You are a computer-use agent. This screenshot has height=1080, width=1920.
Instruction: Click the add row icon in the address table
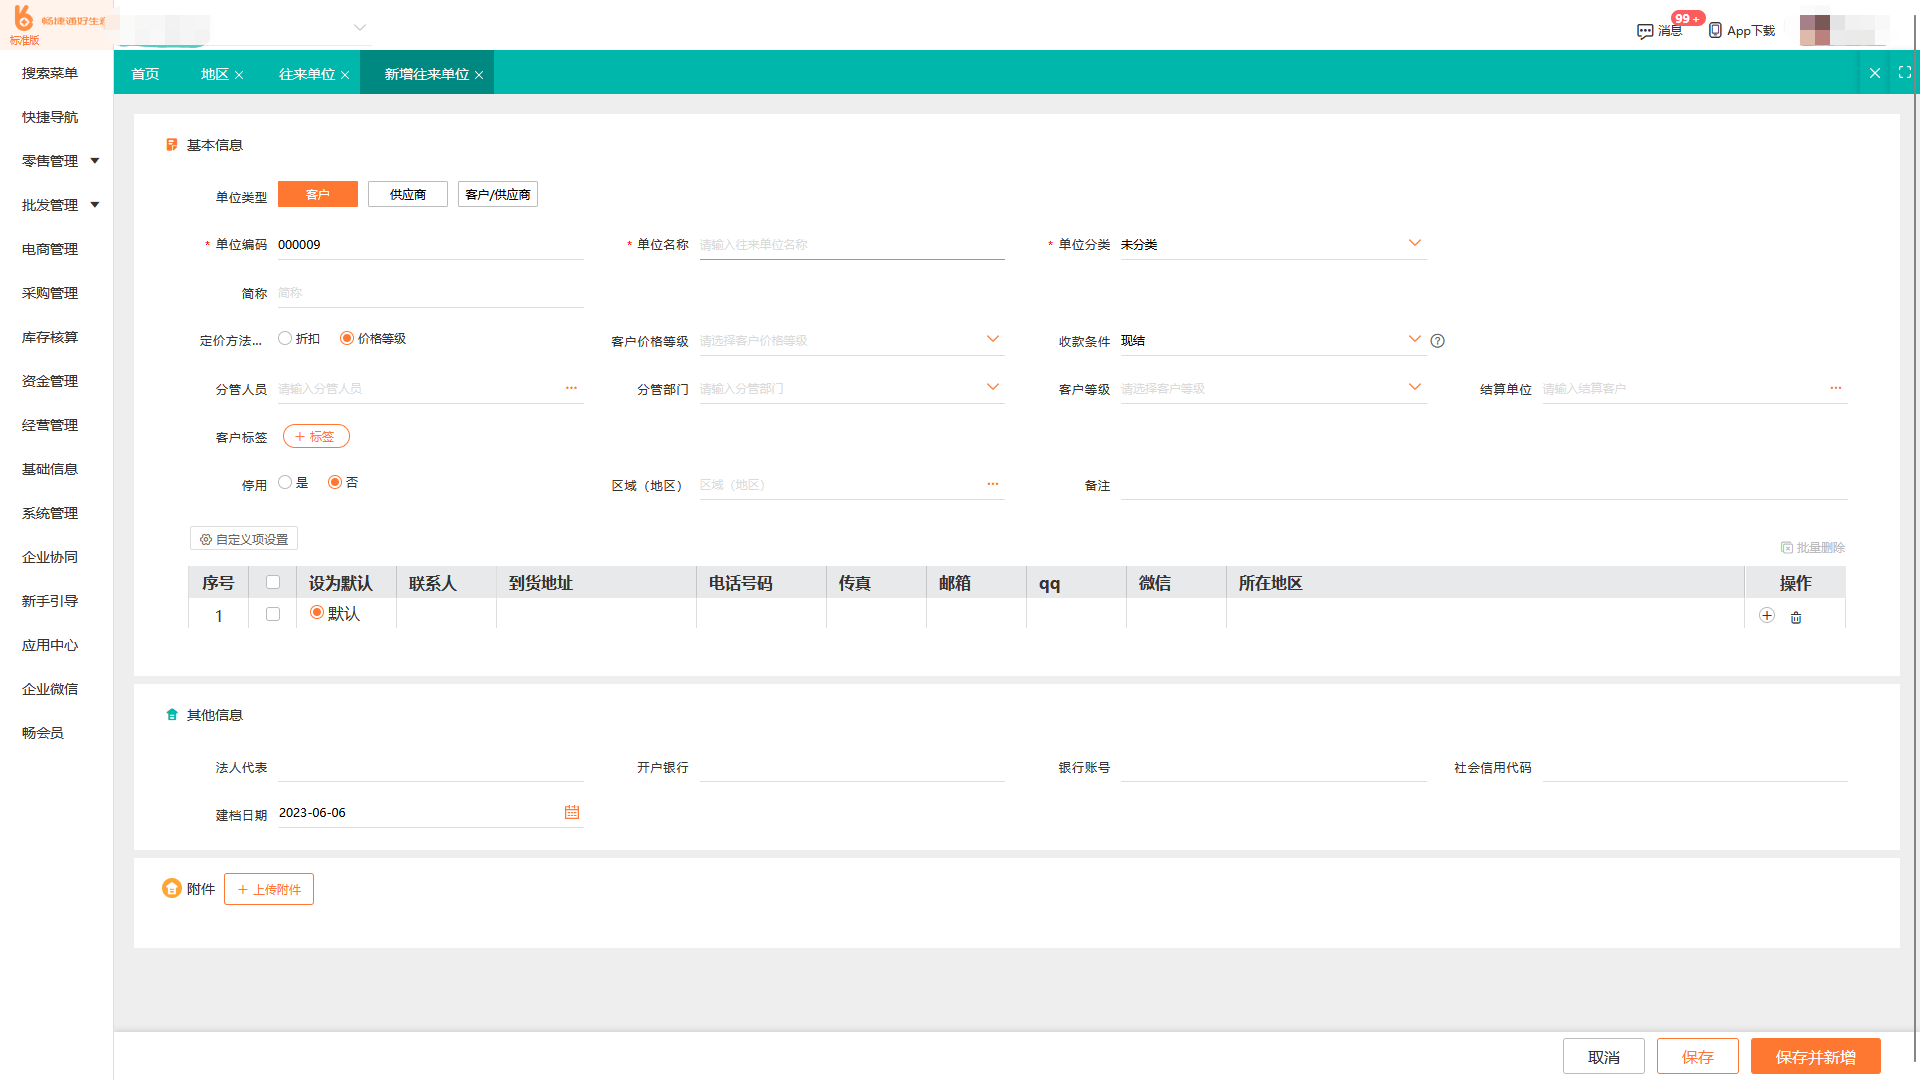tap(1767, 615)
